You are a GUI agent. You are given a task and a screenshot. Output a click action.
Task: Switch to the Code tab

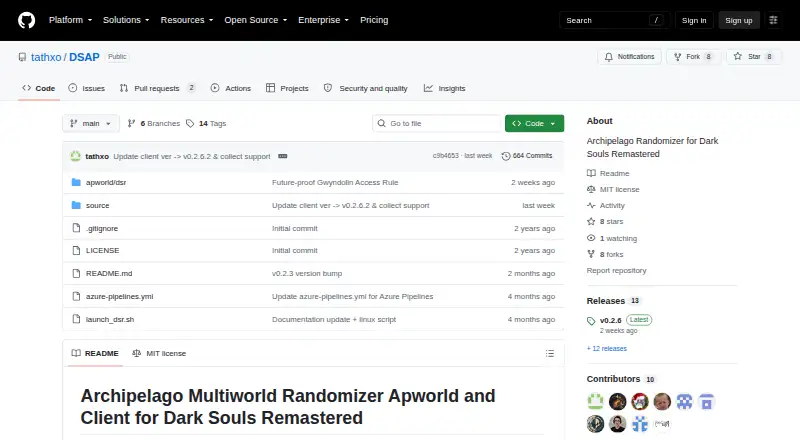tap(39, 88)
